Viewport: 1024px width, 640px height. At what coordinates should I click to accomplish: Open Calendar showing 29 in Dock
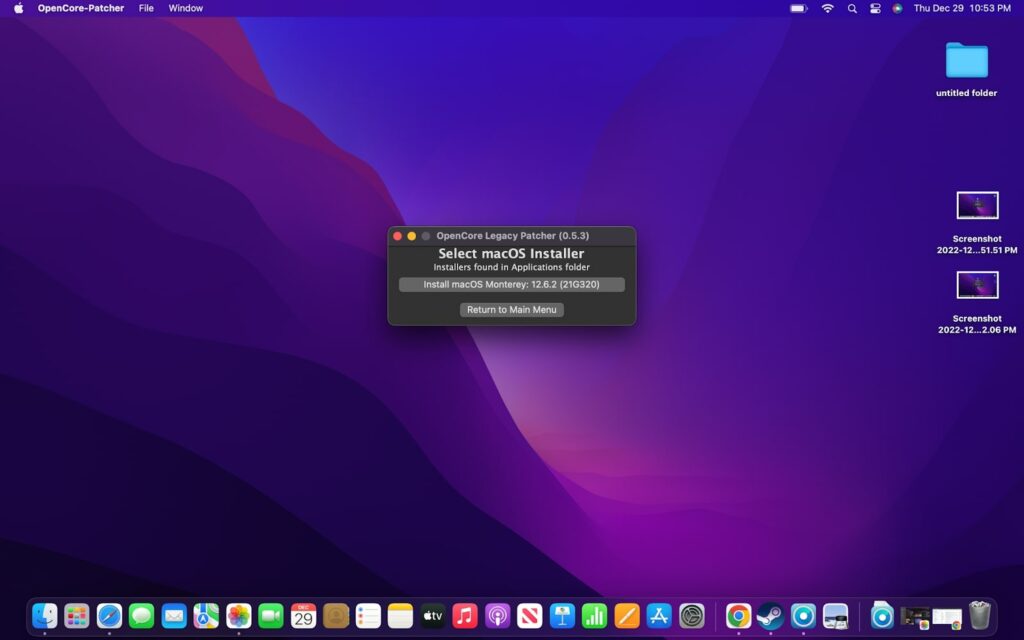(x=303, y=616)
